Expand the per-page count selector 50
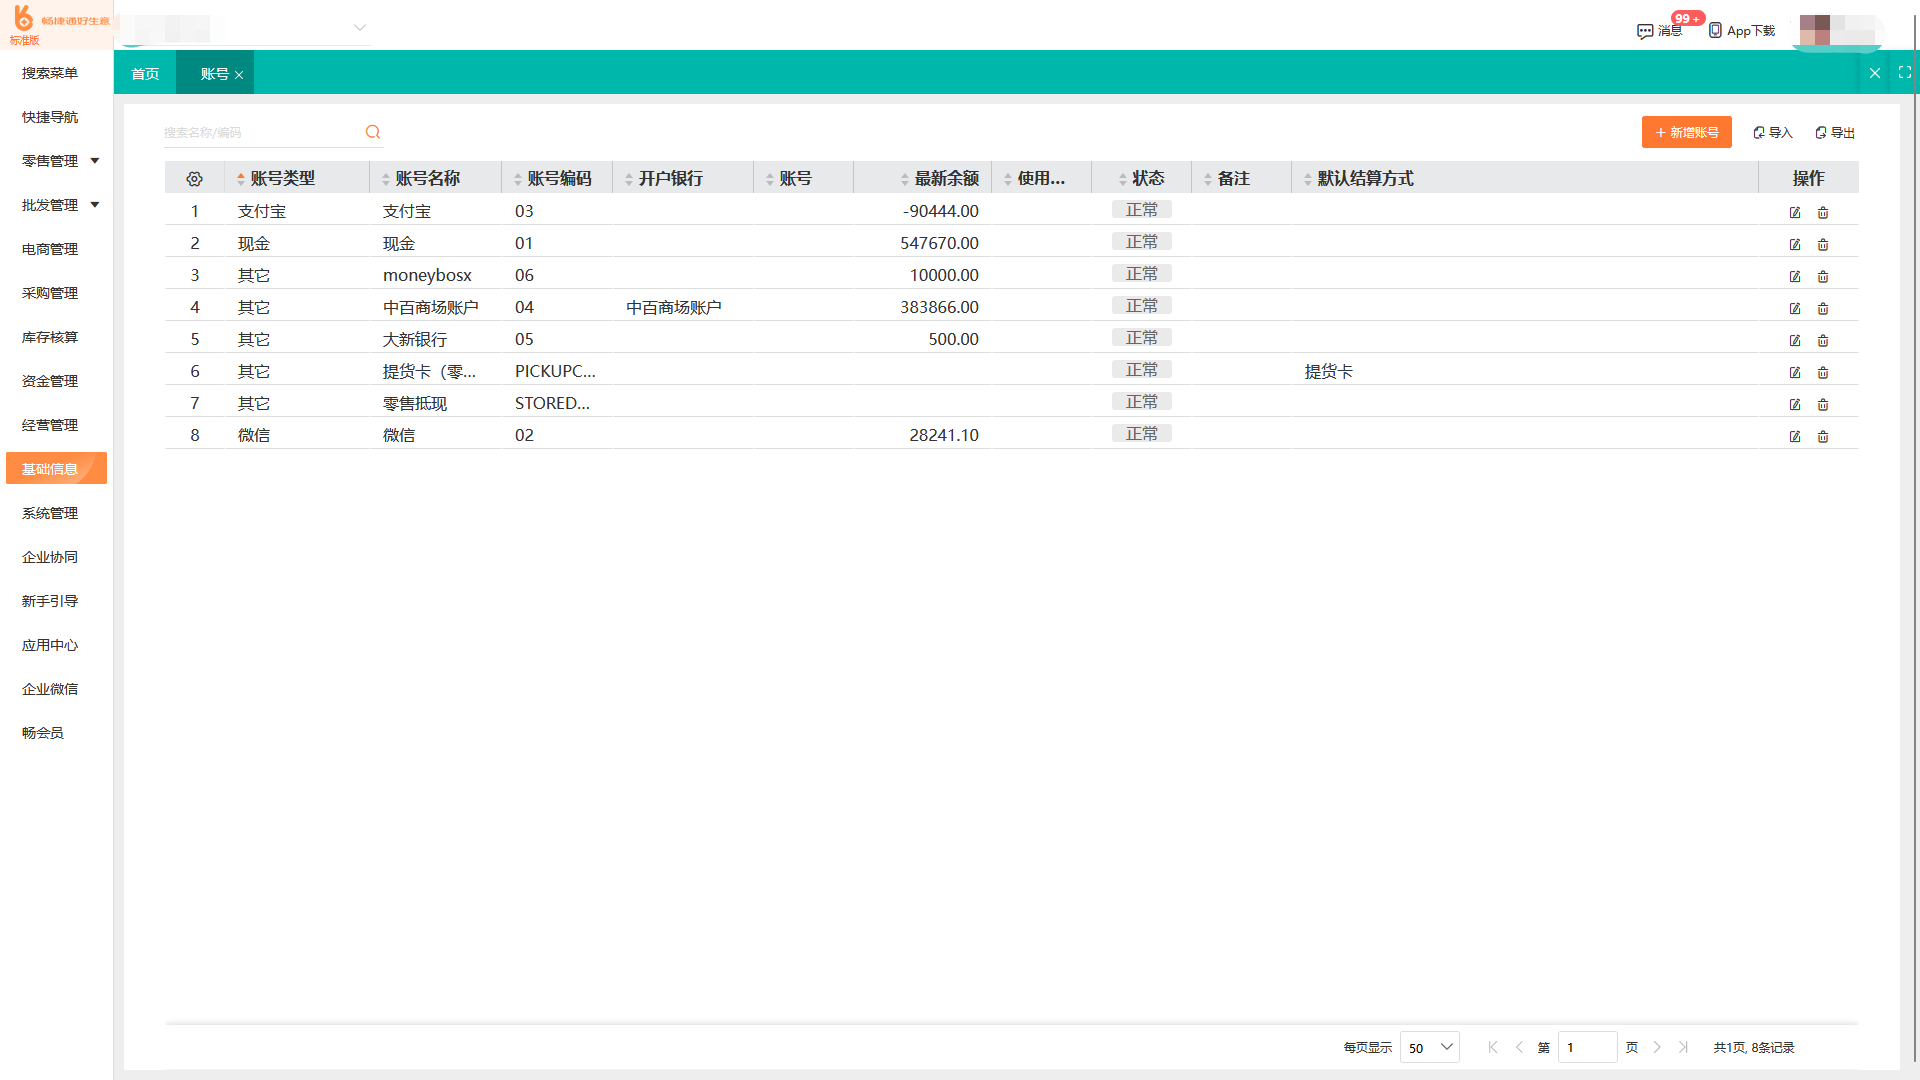The height and width of the screenshot is (1080, 1920). point(1429,1046)
